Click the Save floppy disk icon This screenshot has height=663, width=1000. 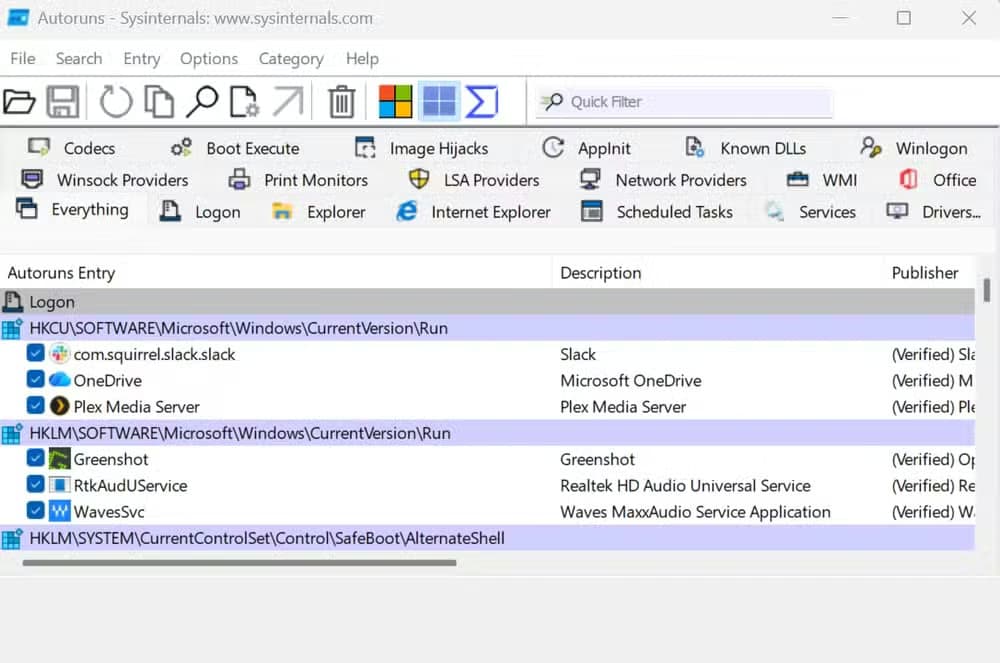click(x=62, y=102)
